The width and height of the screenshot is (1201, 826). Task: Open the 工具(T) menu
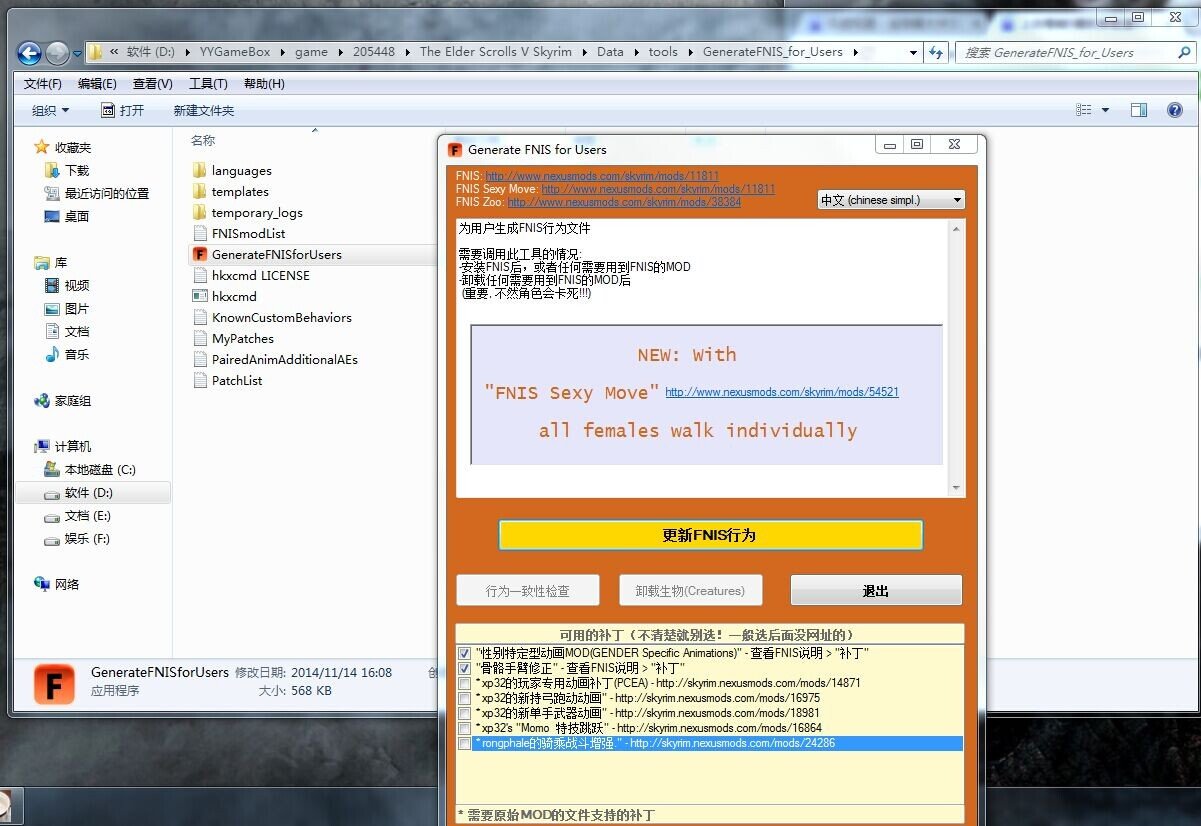click(208, 84)
